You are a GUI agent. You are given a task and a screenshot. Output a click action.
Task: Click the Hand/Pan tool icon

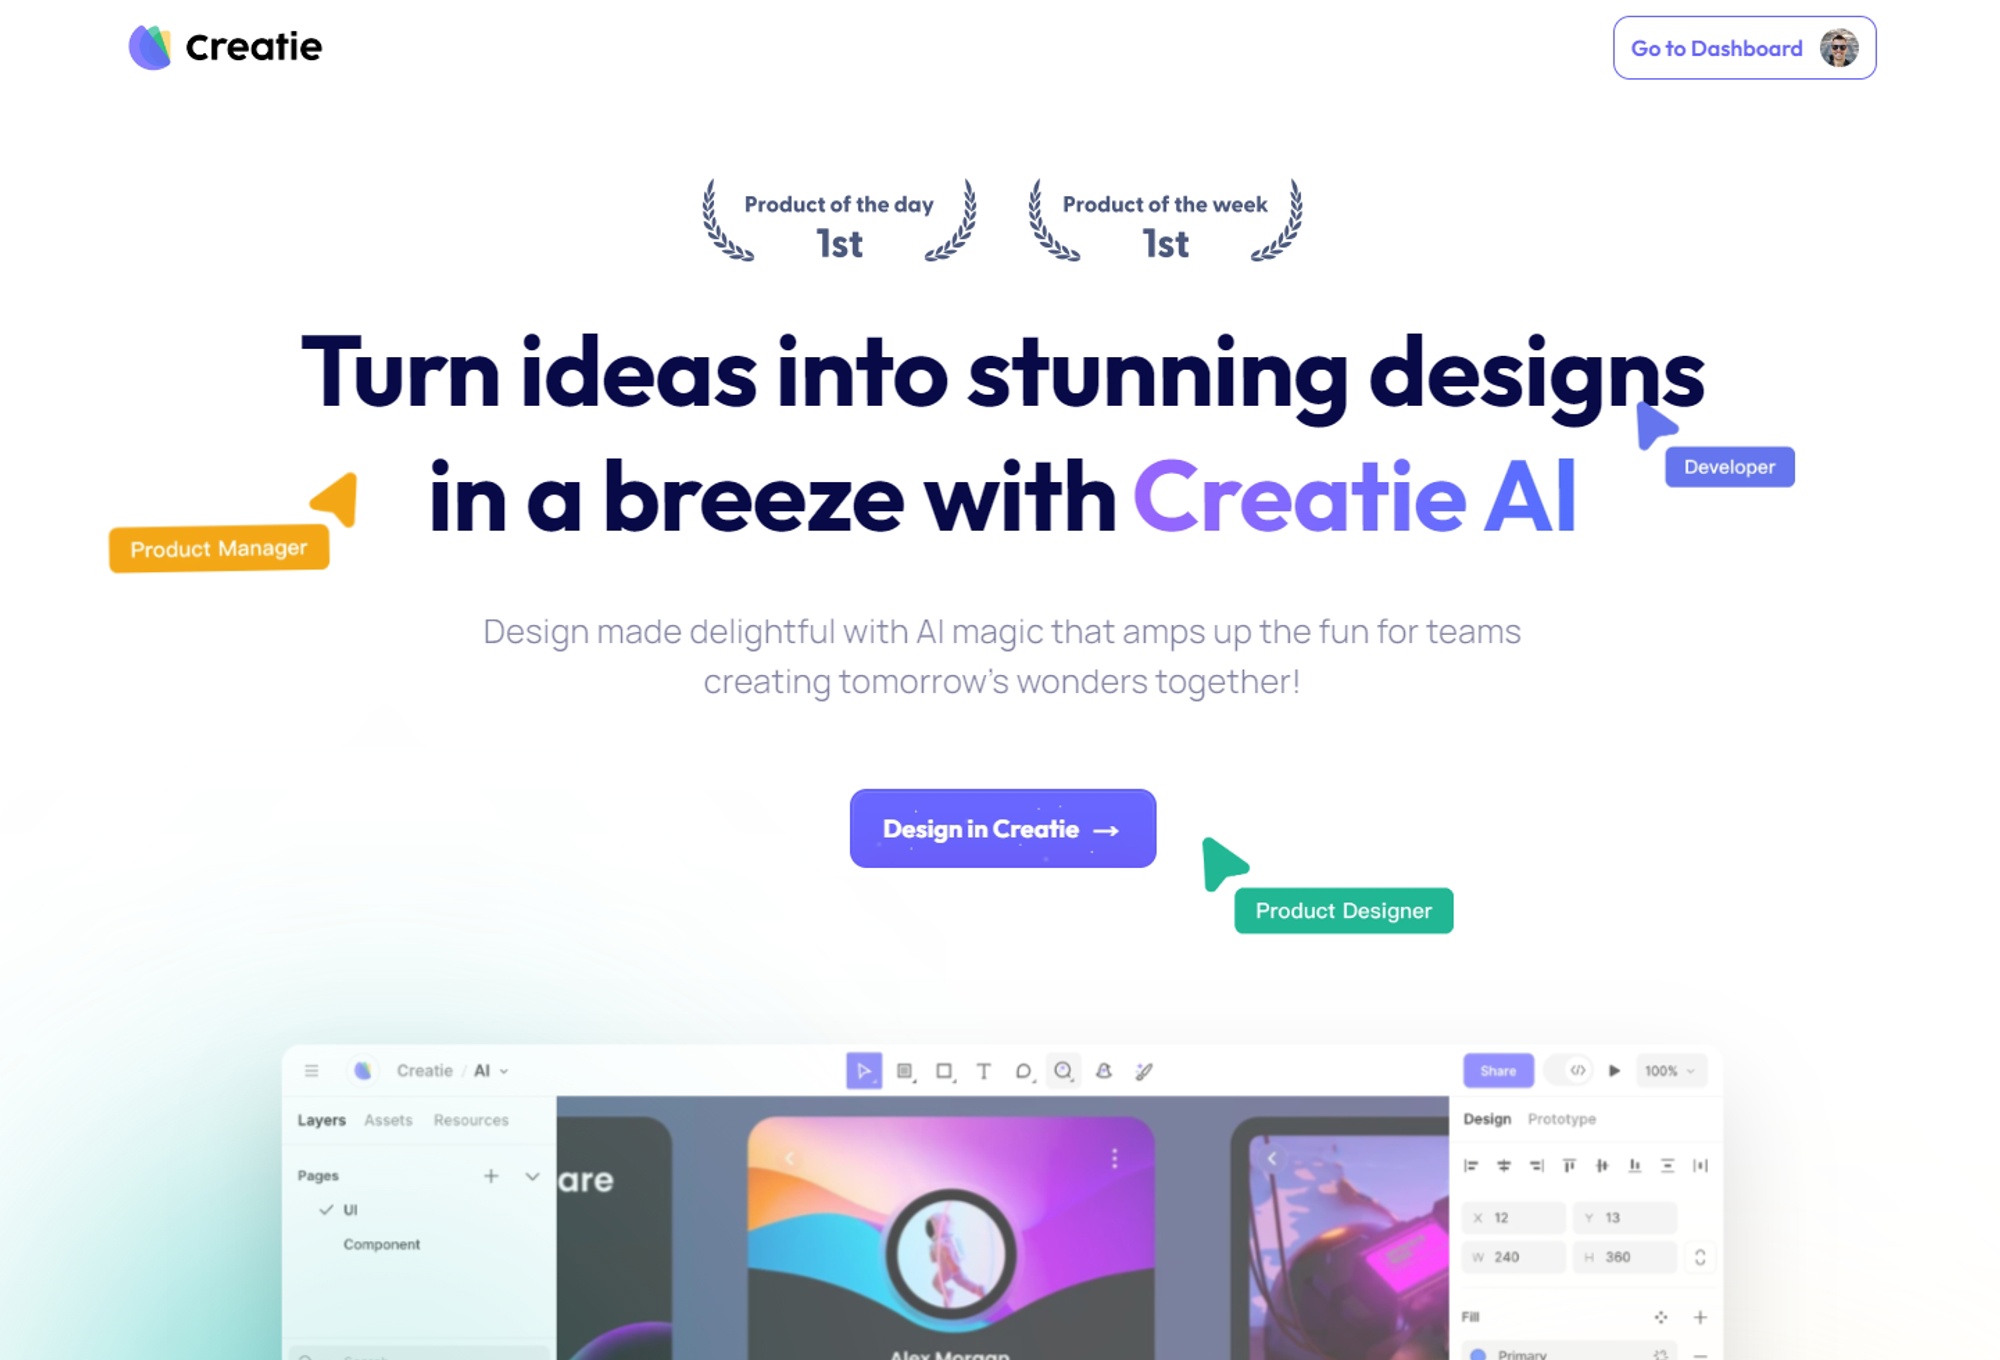[x=1061, y=1072]
